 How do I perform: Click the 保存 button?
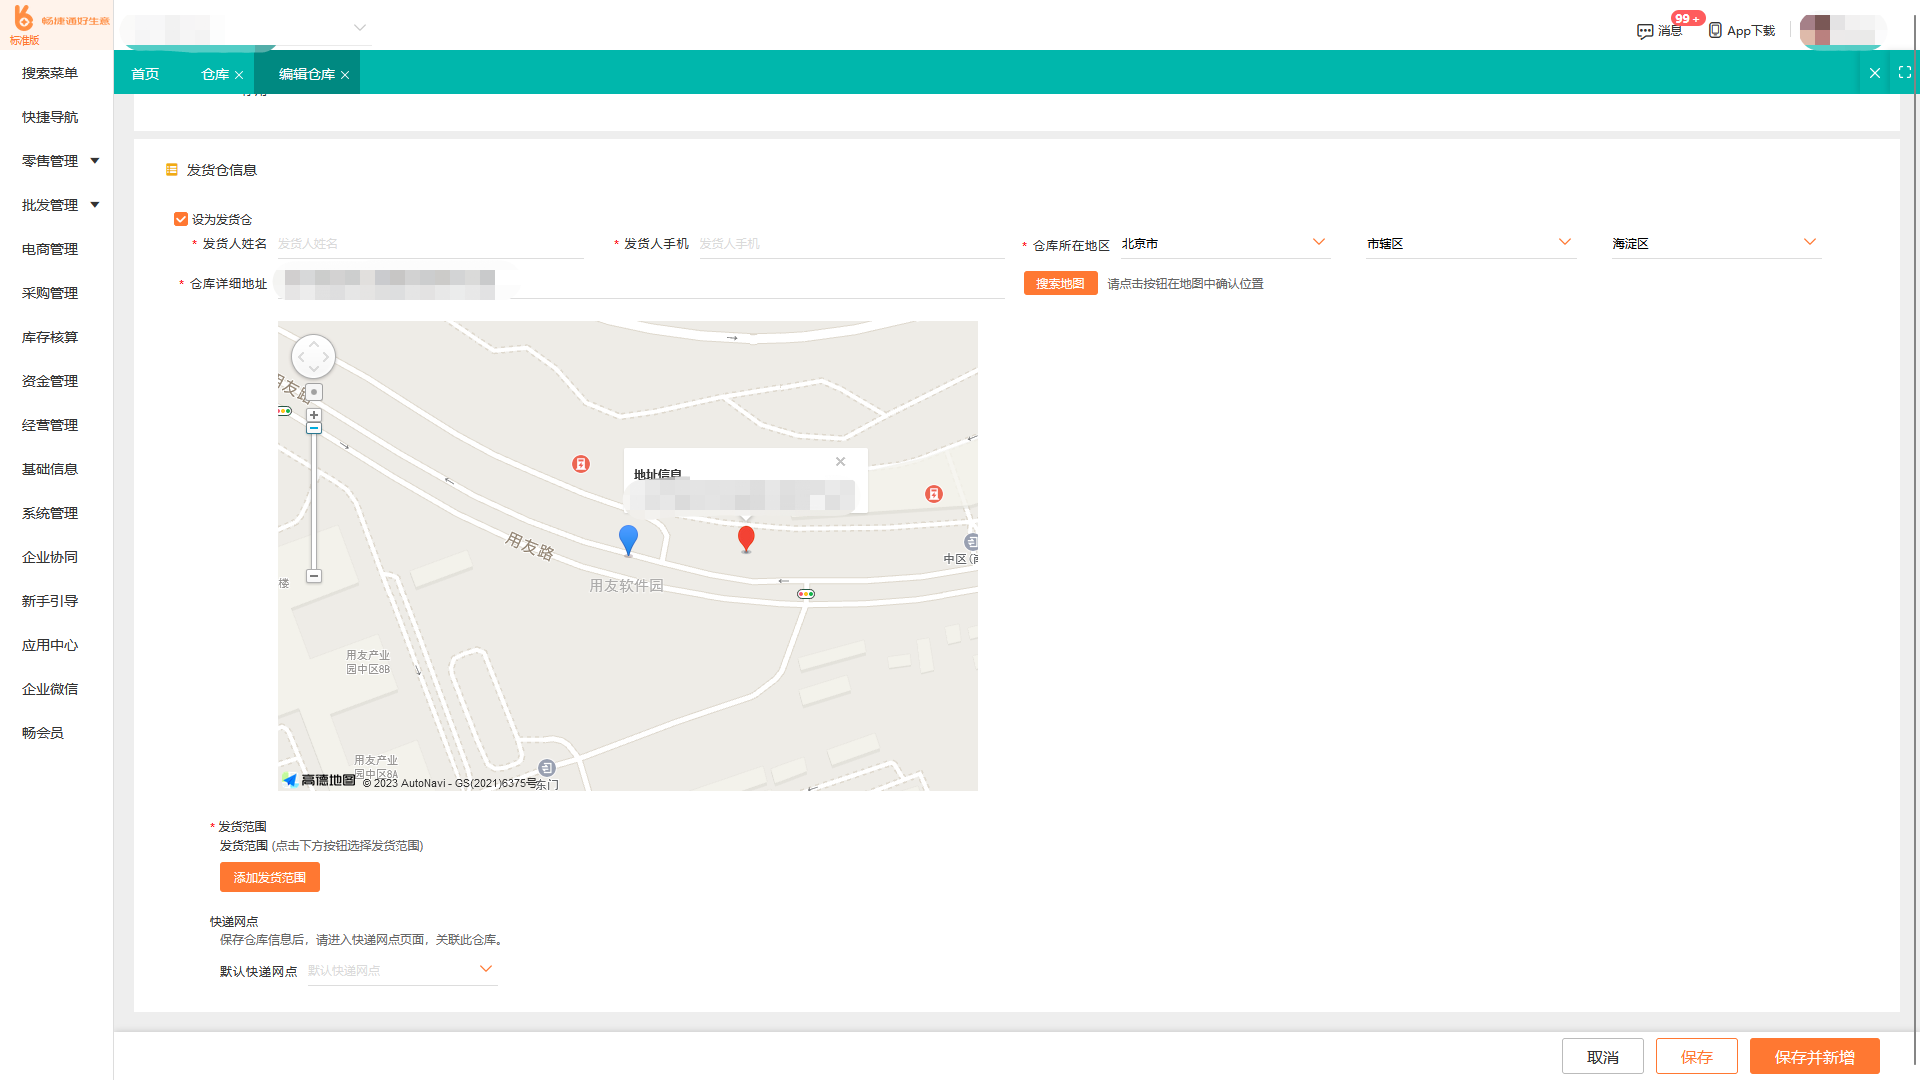[x=1695, y=1054]
